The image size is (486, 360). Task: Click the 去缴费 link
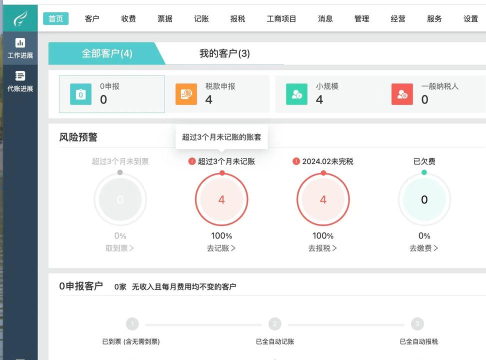tap(424, 248)
